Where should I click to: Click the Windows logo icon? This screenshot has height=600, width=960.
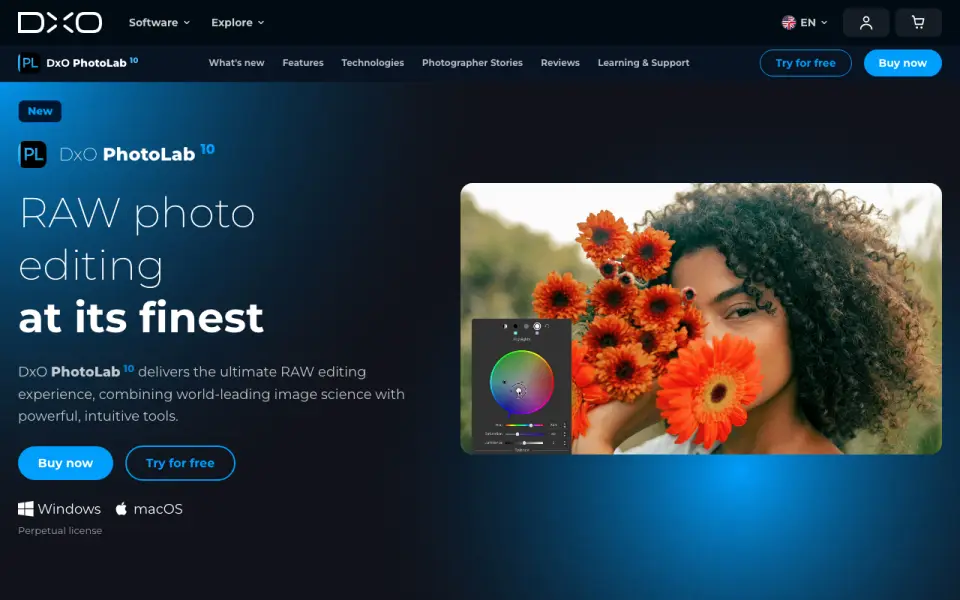pyautogui.click(x=26, y=509)
